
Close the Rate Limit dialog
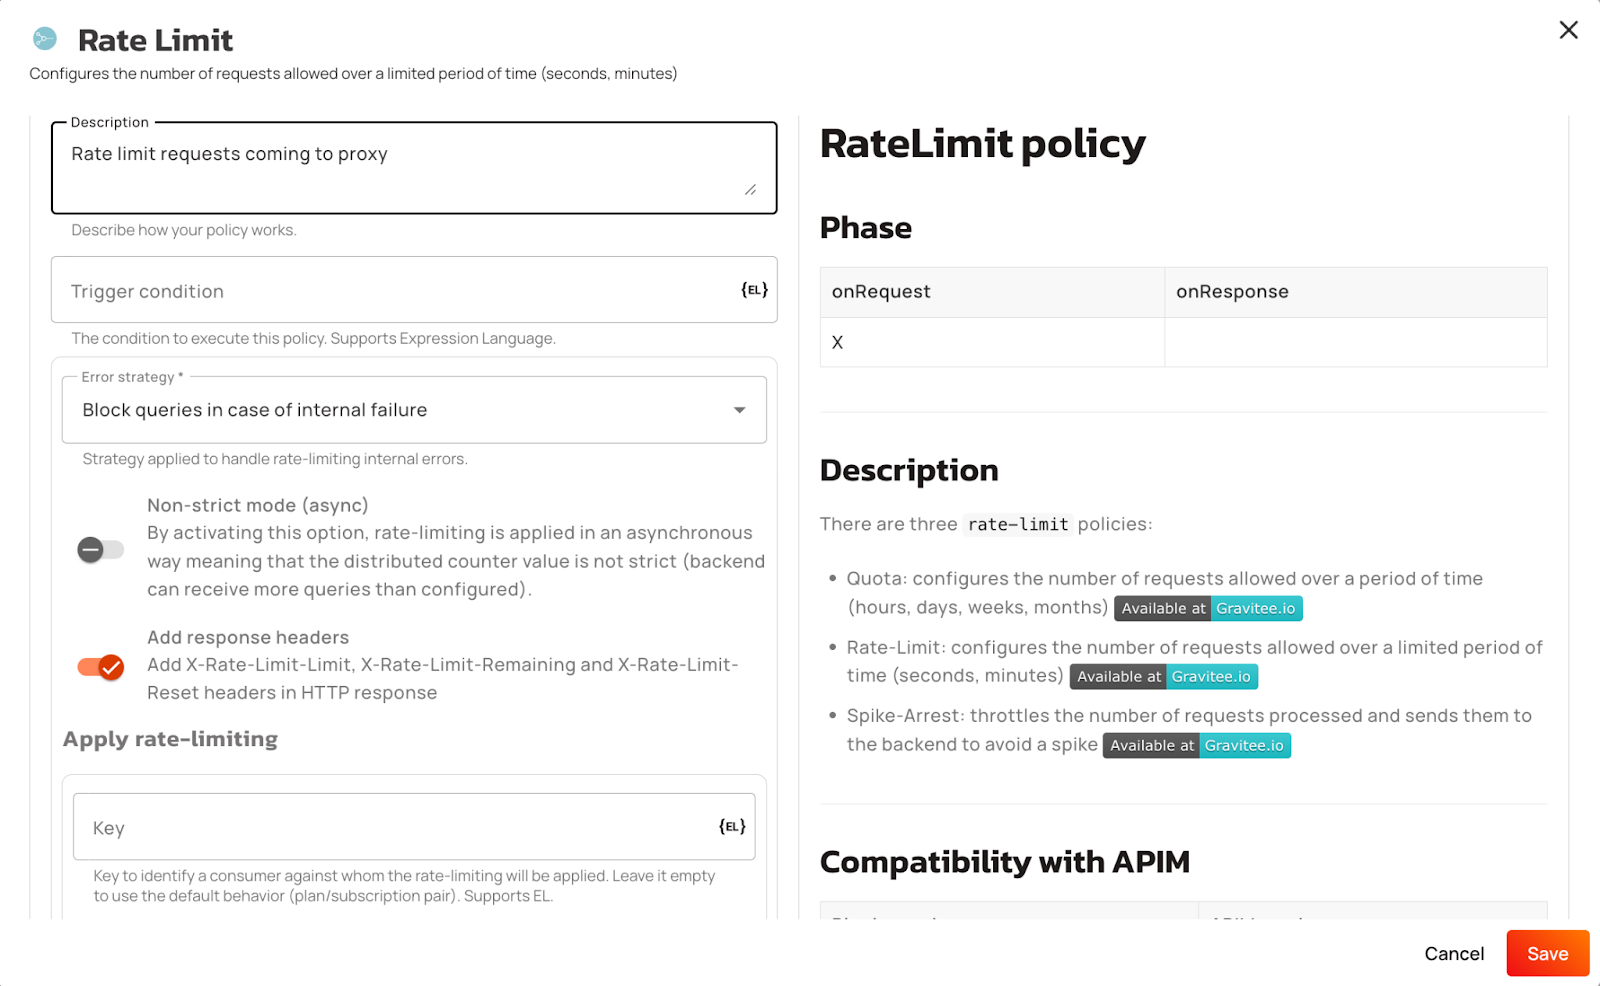pos(1568,30)
